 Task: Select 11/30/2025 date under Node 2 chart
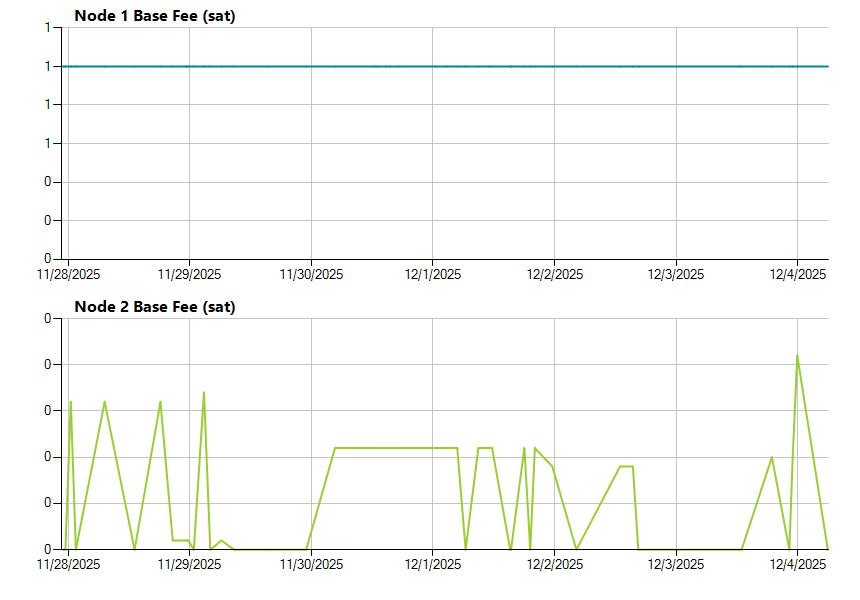pyautogui.click(x=311, y=565)
